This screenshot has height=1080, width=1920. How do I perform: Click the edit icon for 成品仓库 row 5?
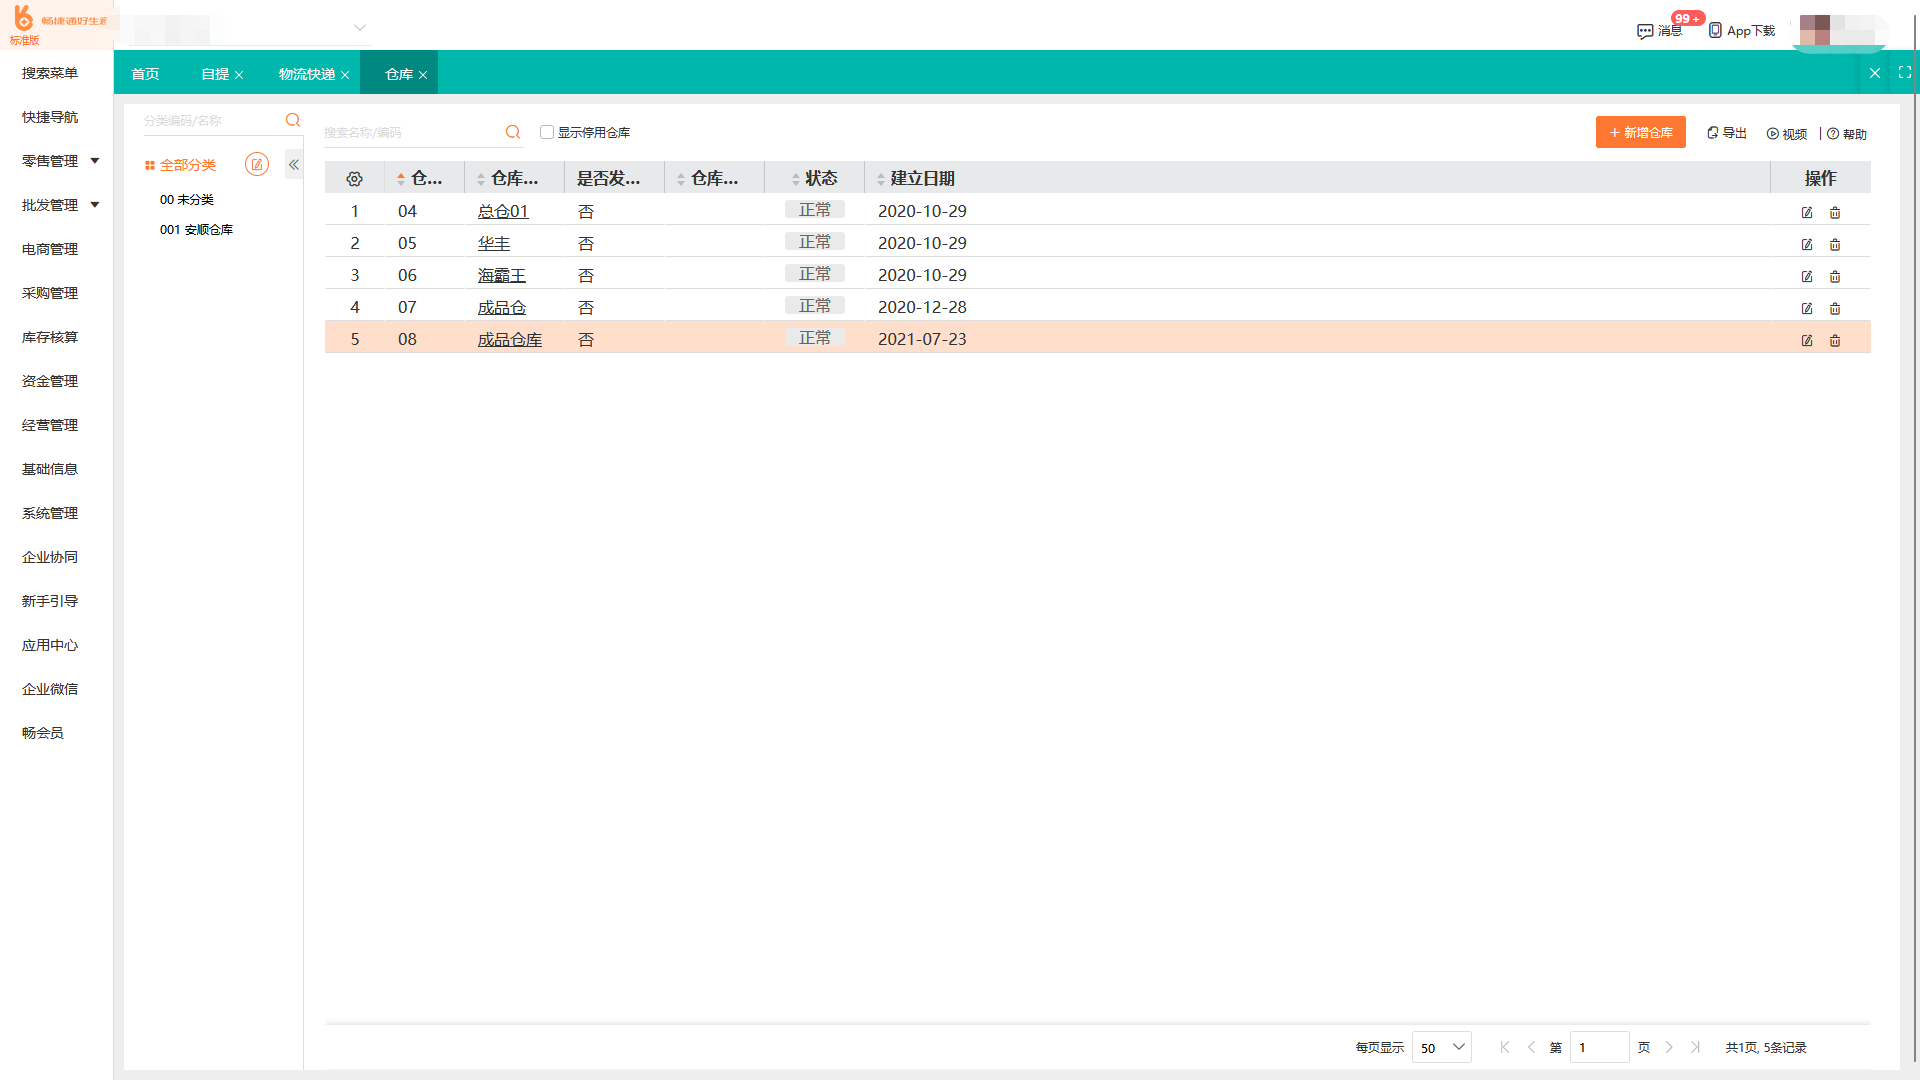(x=1807, y=339)
